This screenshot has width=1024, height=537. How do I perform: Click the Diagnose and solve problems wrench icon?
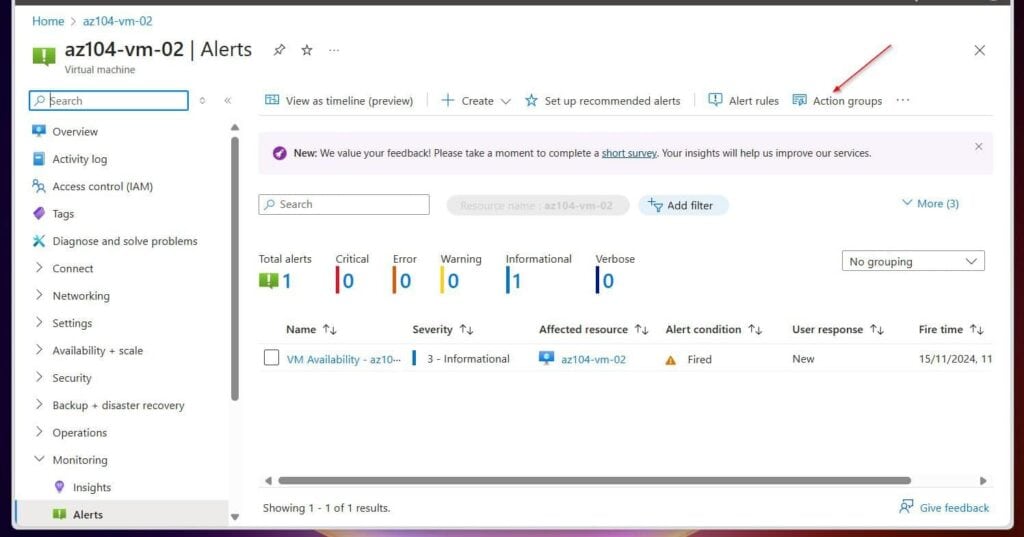point(39,241)
